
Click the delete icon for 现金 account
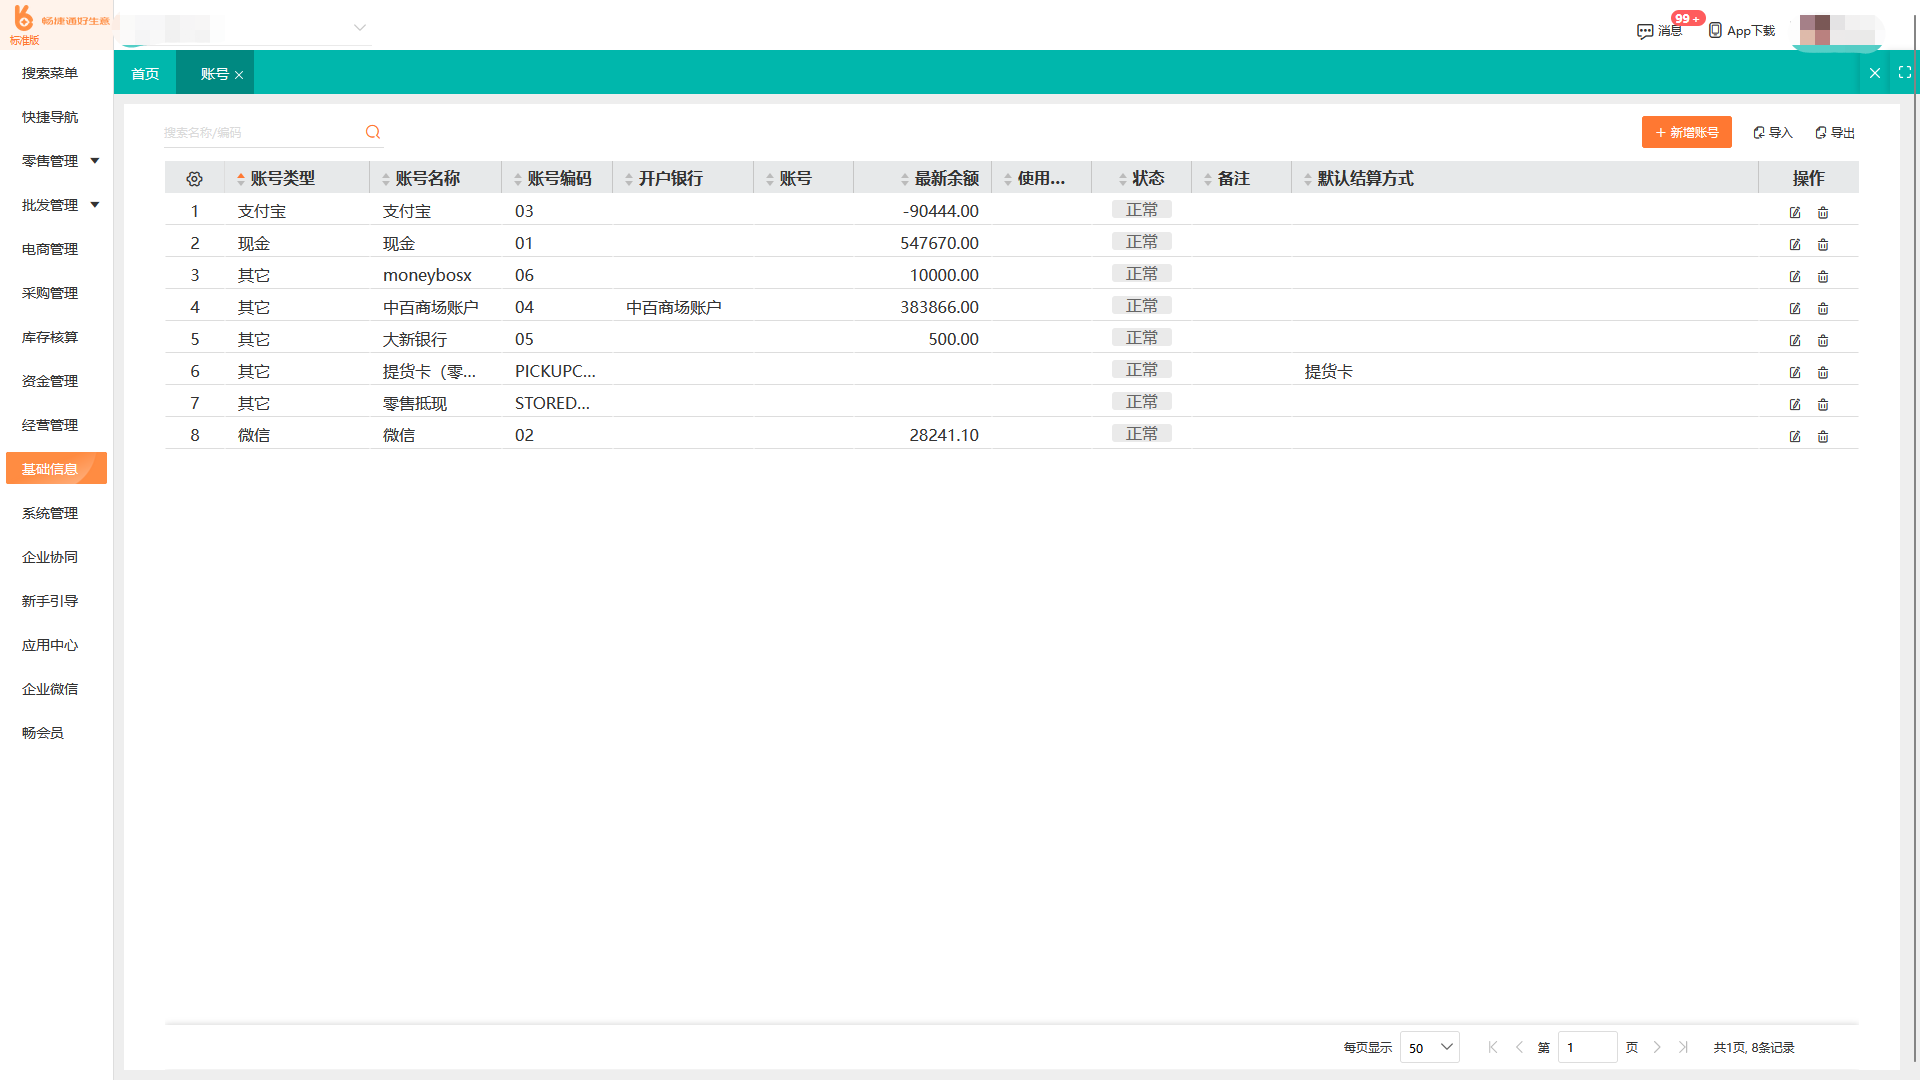click(x=1822, y=244)
